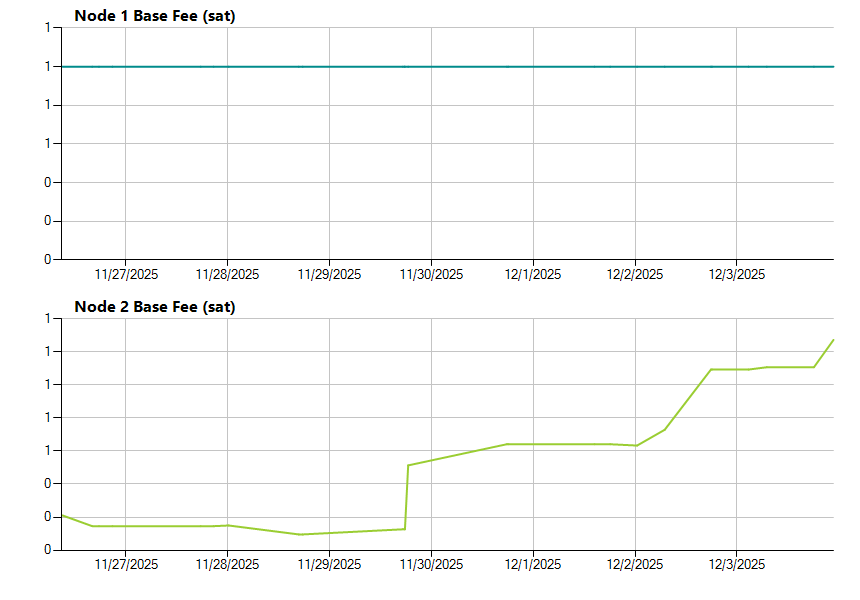The height and width of the screenshot is (600, 860).
Task: Click the Node 2 Base Fee chart title
Action: point(155,307)
